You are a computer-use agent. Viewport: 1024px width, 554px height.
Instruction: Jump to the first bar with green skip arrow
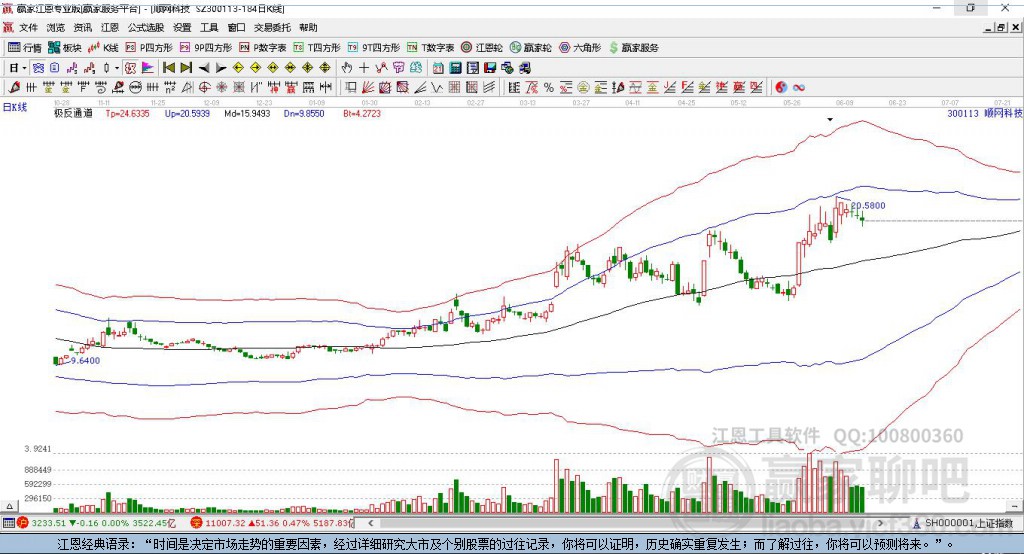pos(168,68)
